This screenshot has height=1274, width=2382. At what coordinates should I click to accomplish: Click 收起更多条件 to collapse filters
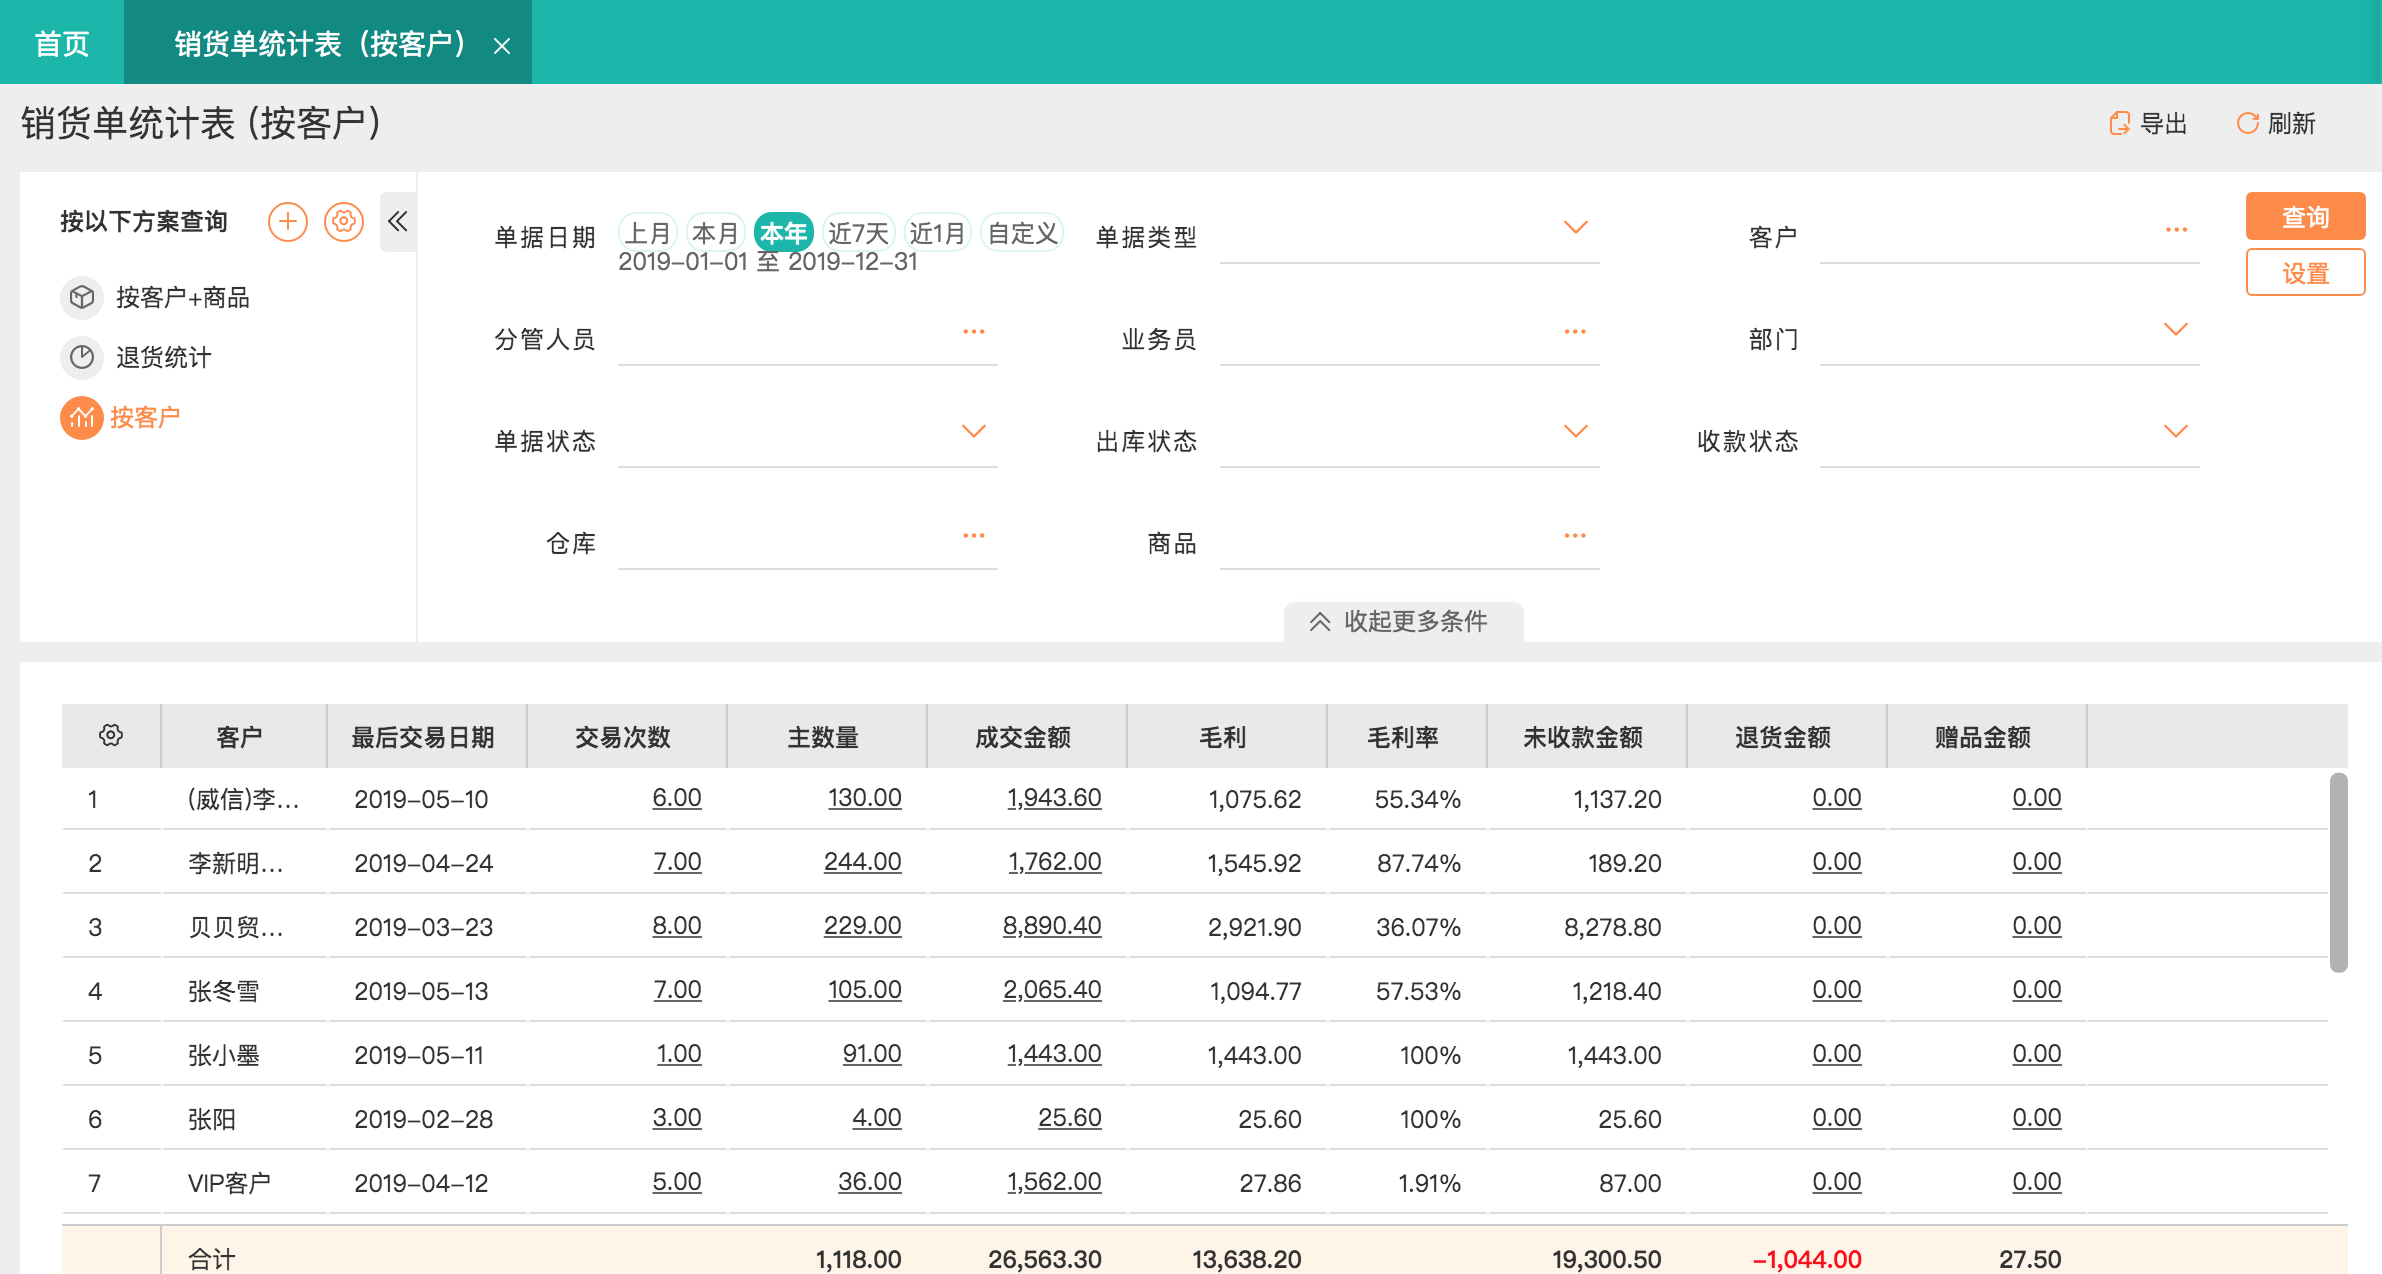point(1391,619)
